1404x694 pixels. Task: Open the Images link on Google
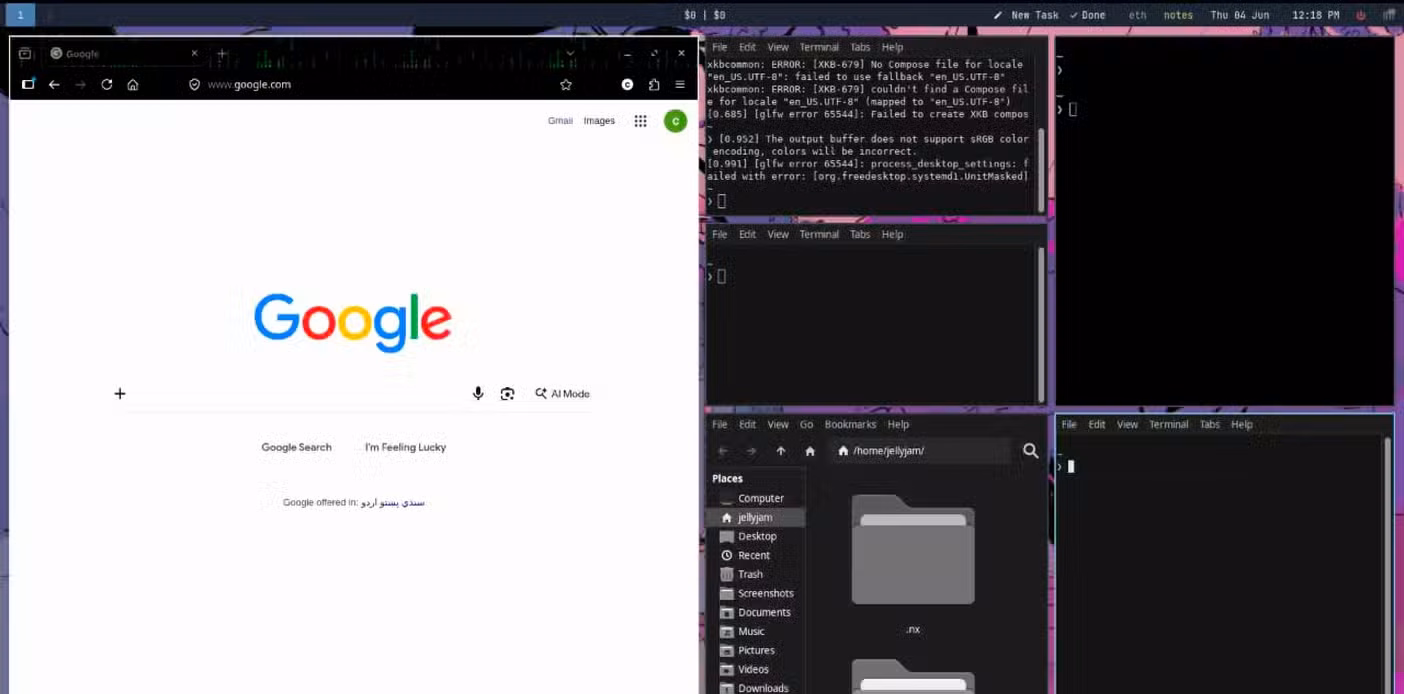599,121
